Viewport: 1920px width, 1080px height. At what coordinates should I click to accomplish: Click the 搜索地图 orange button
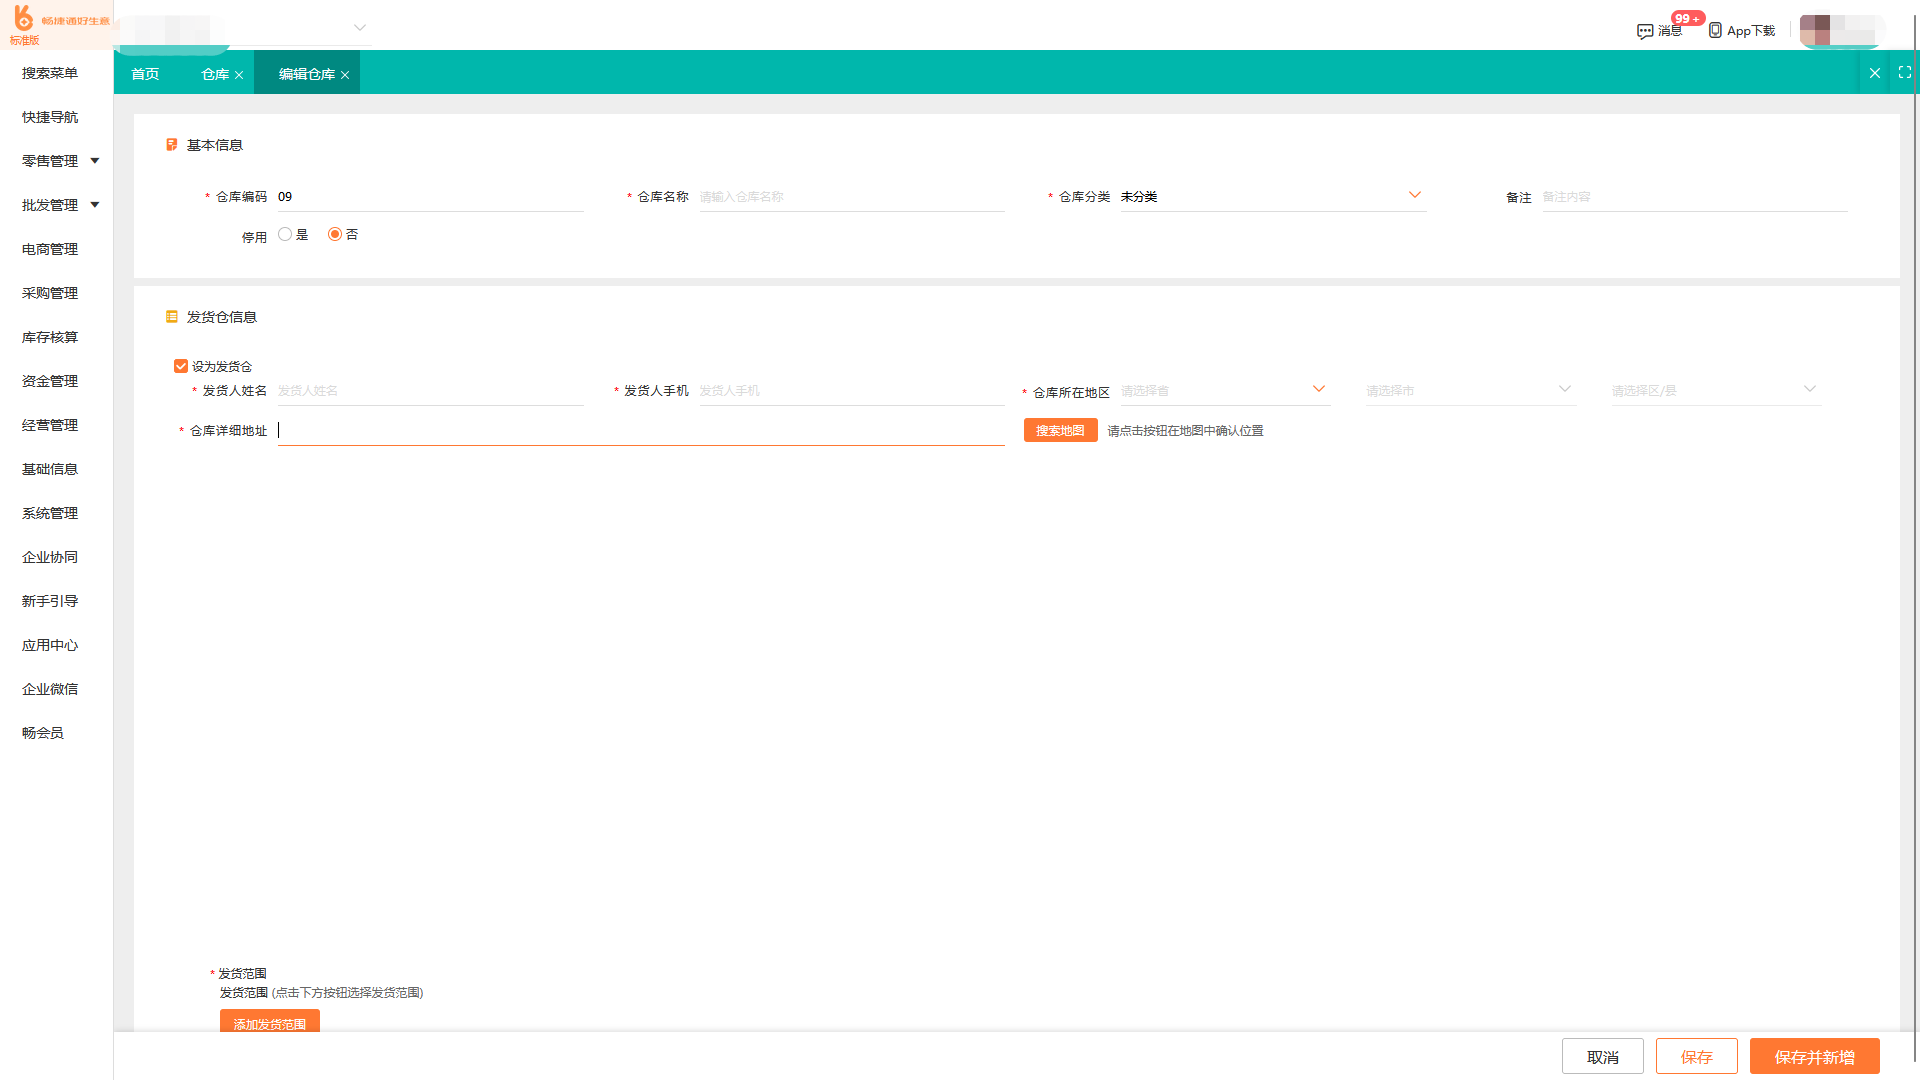[1058, 430]
